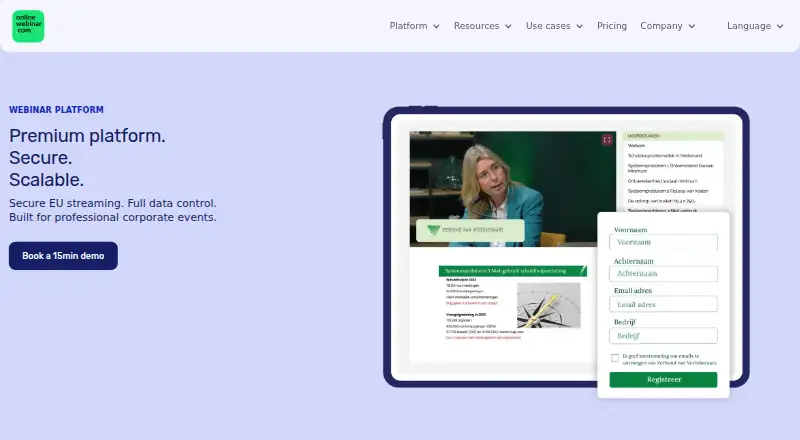This screenshot has width=800, height=440.
Task: Click Book a 15min demo button
Action: (63, 256)
